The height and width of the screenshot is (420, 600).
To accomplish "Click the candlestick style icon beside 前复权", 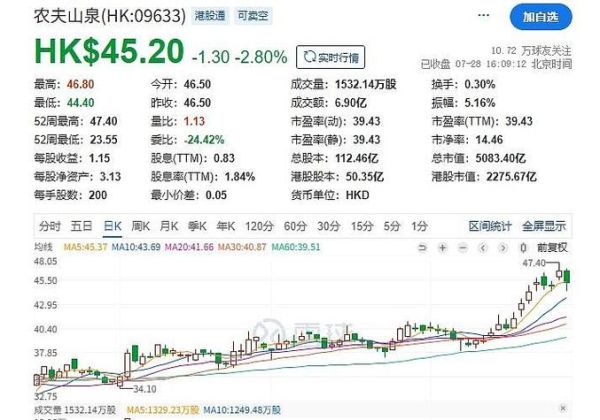I will point(523,248).
